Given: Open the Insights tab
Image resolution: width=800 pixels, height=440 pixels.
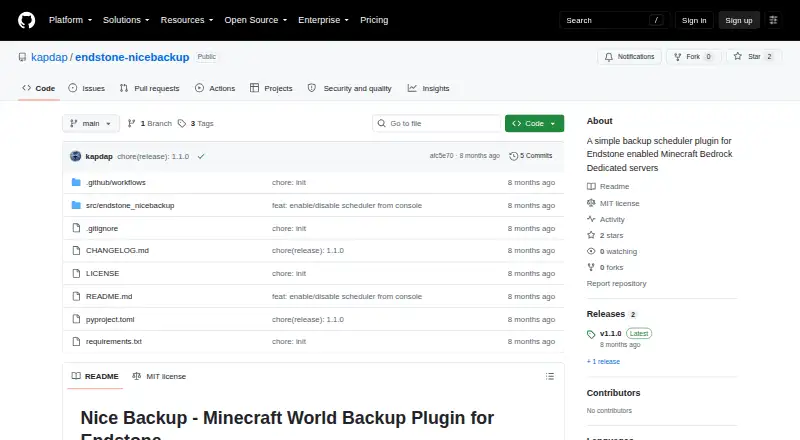Looking at the screenshot, I should pos(429,88).
